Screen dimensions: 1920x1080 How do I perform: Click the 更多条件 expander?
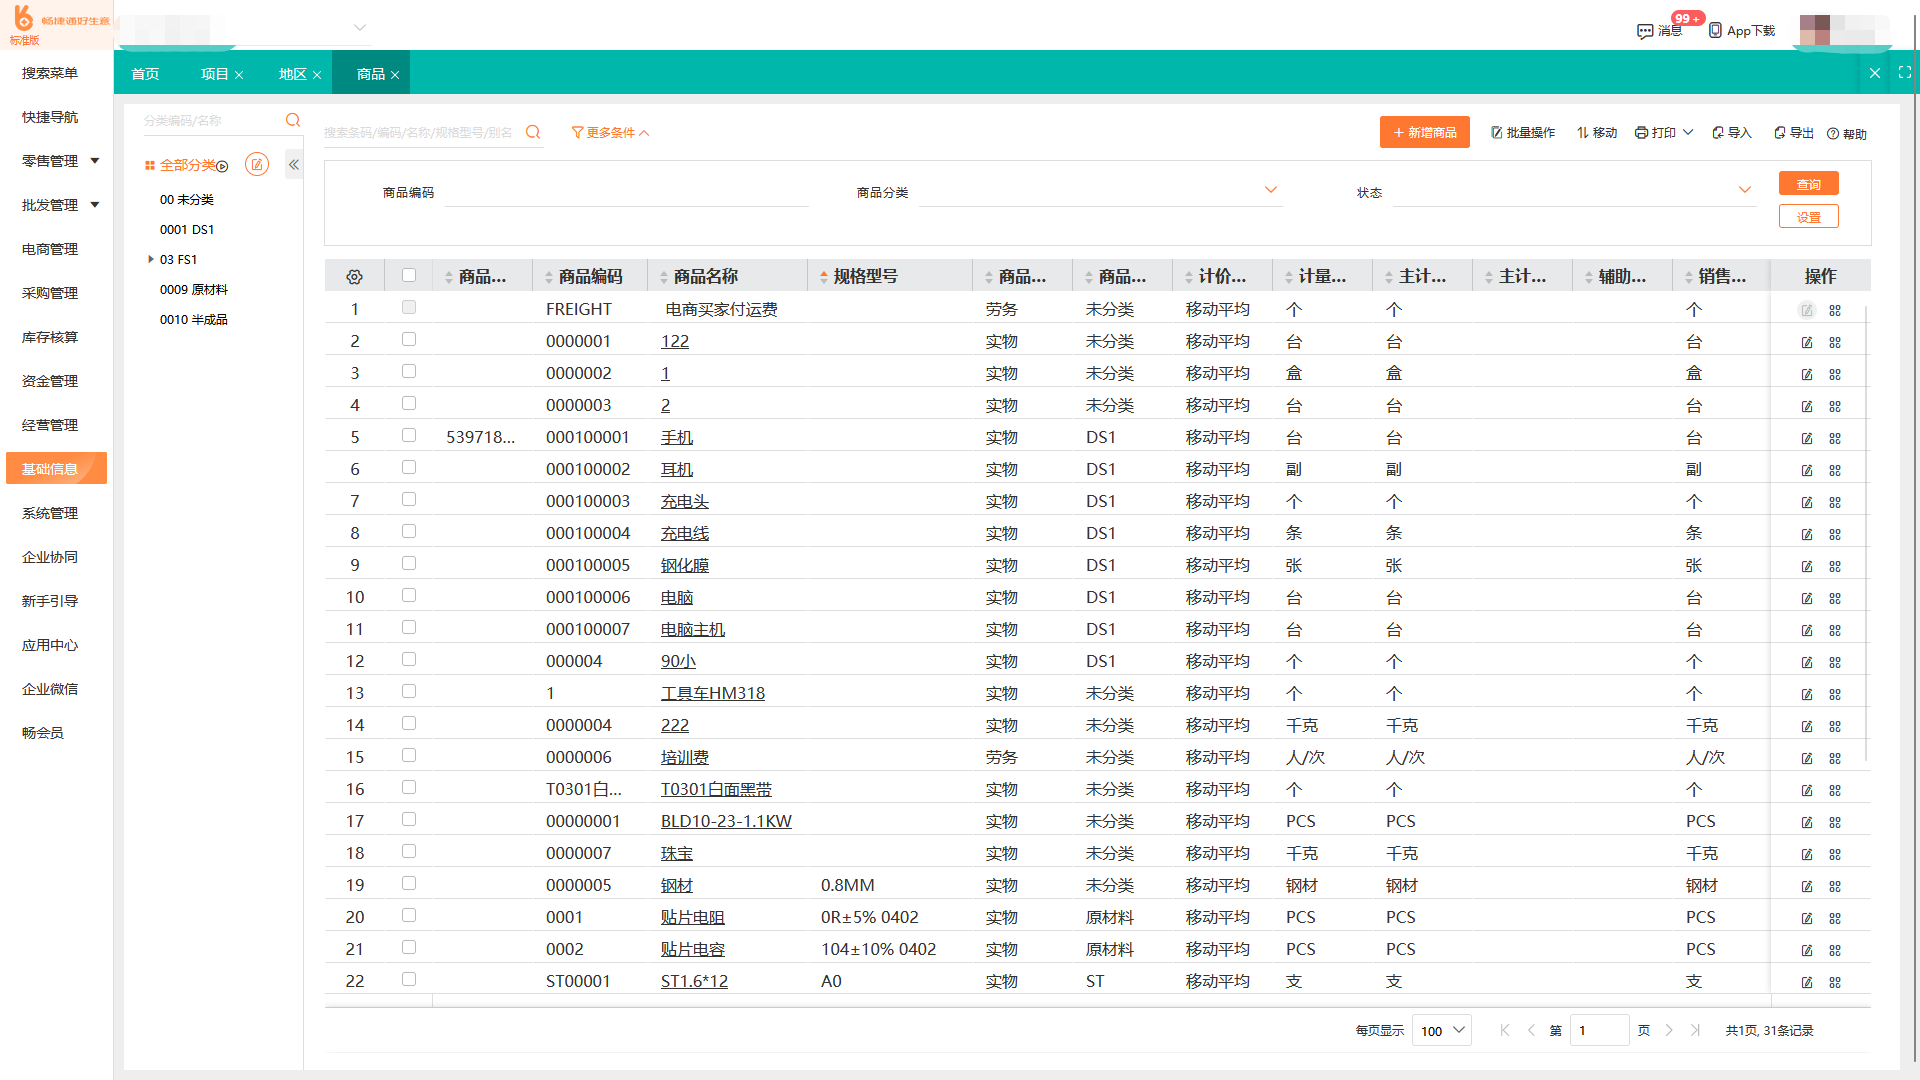coord(612,132)
